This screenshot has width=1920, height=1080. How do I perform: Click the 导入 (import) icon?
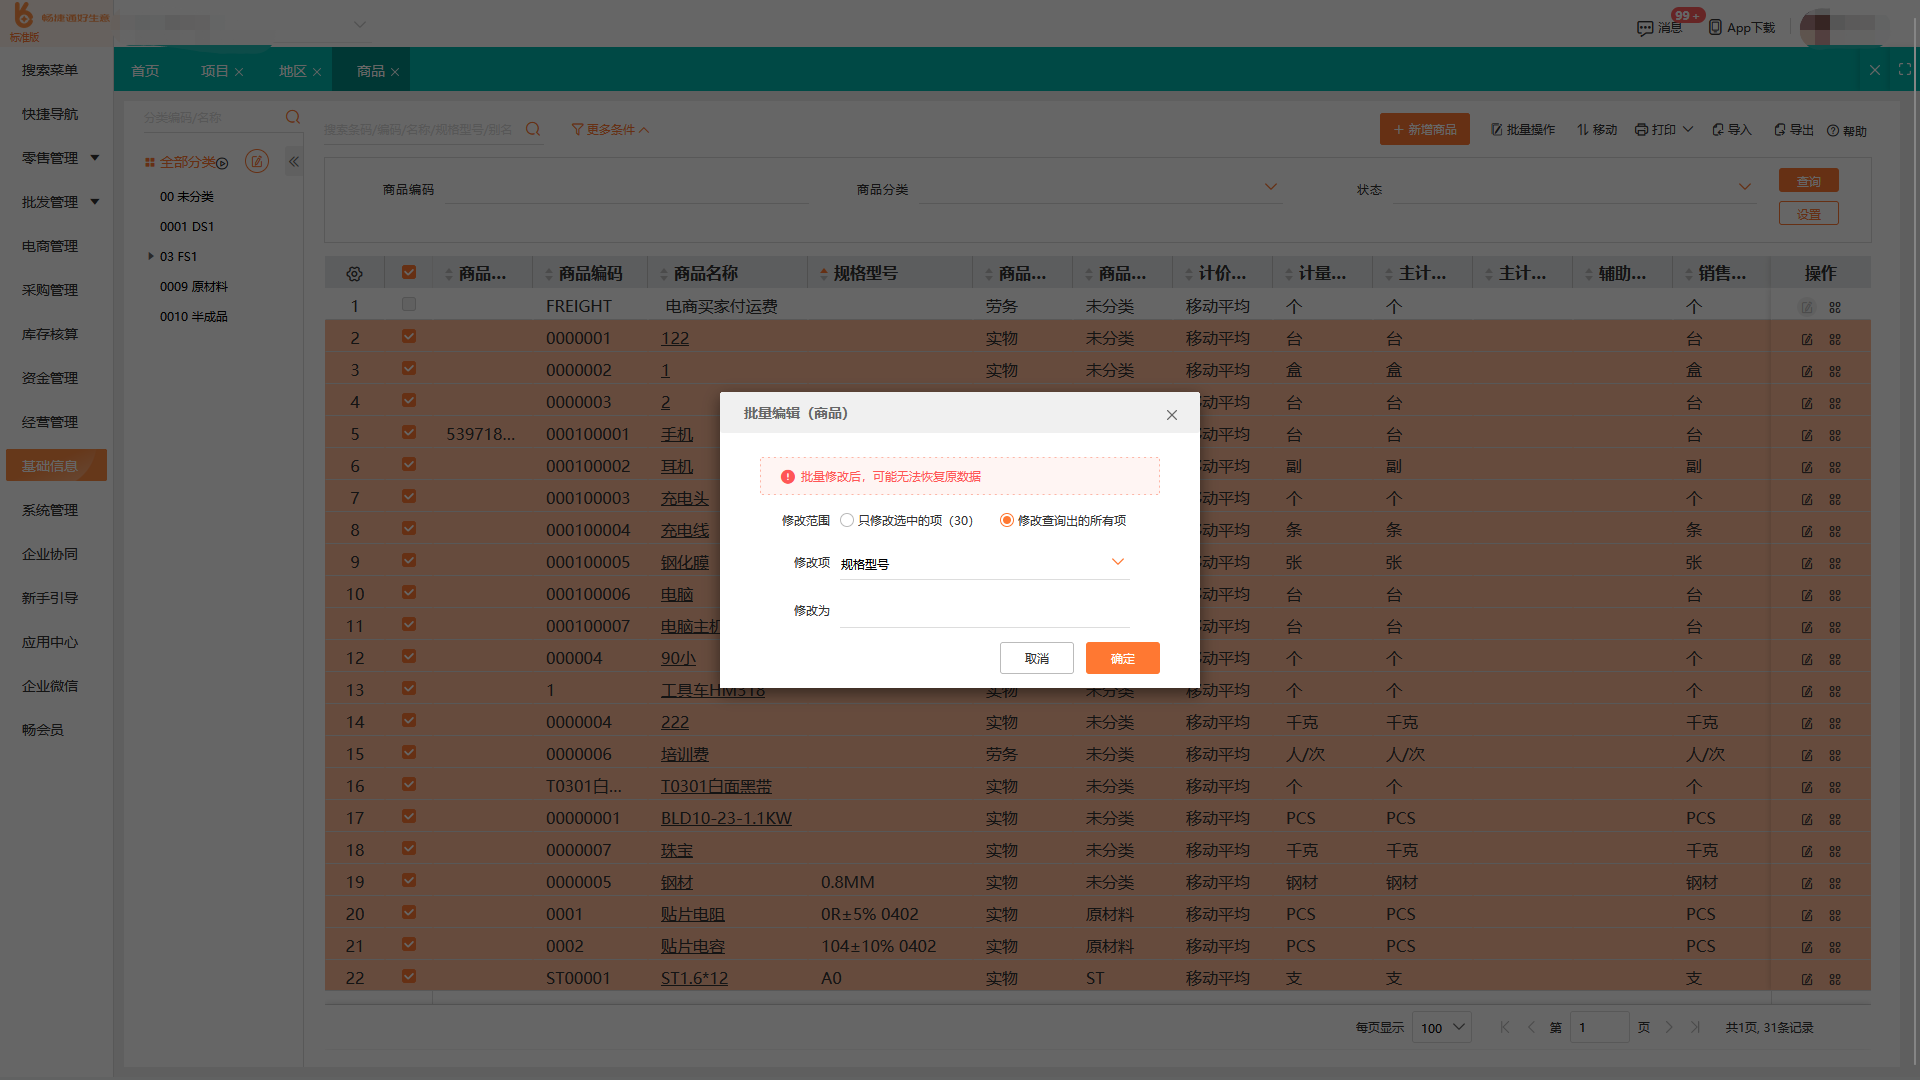1729,129
